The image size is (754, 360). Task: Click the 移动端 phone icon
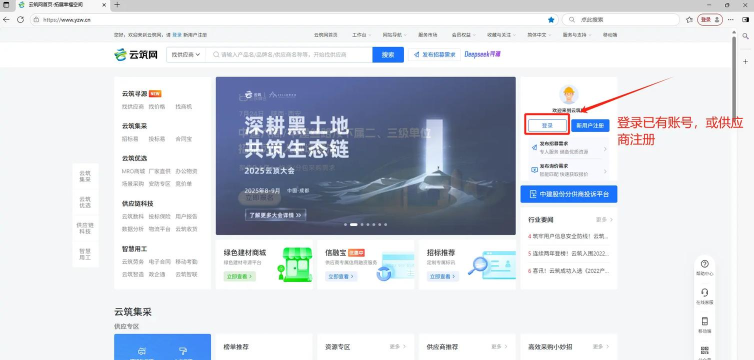[x=705, y=321]
